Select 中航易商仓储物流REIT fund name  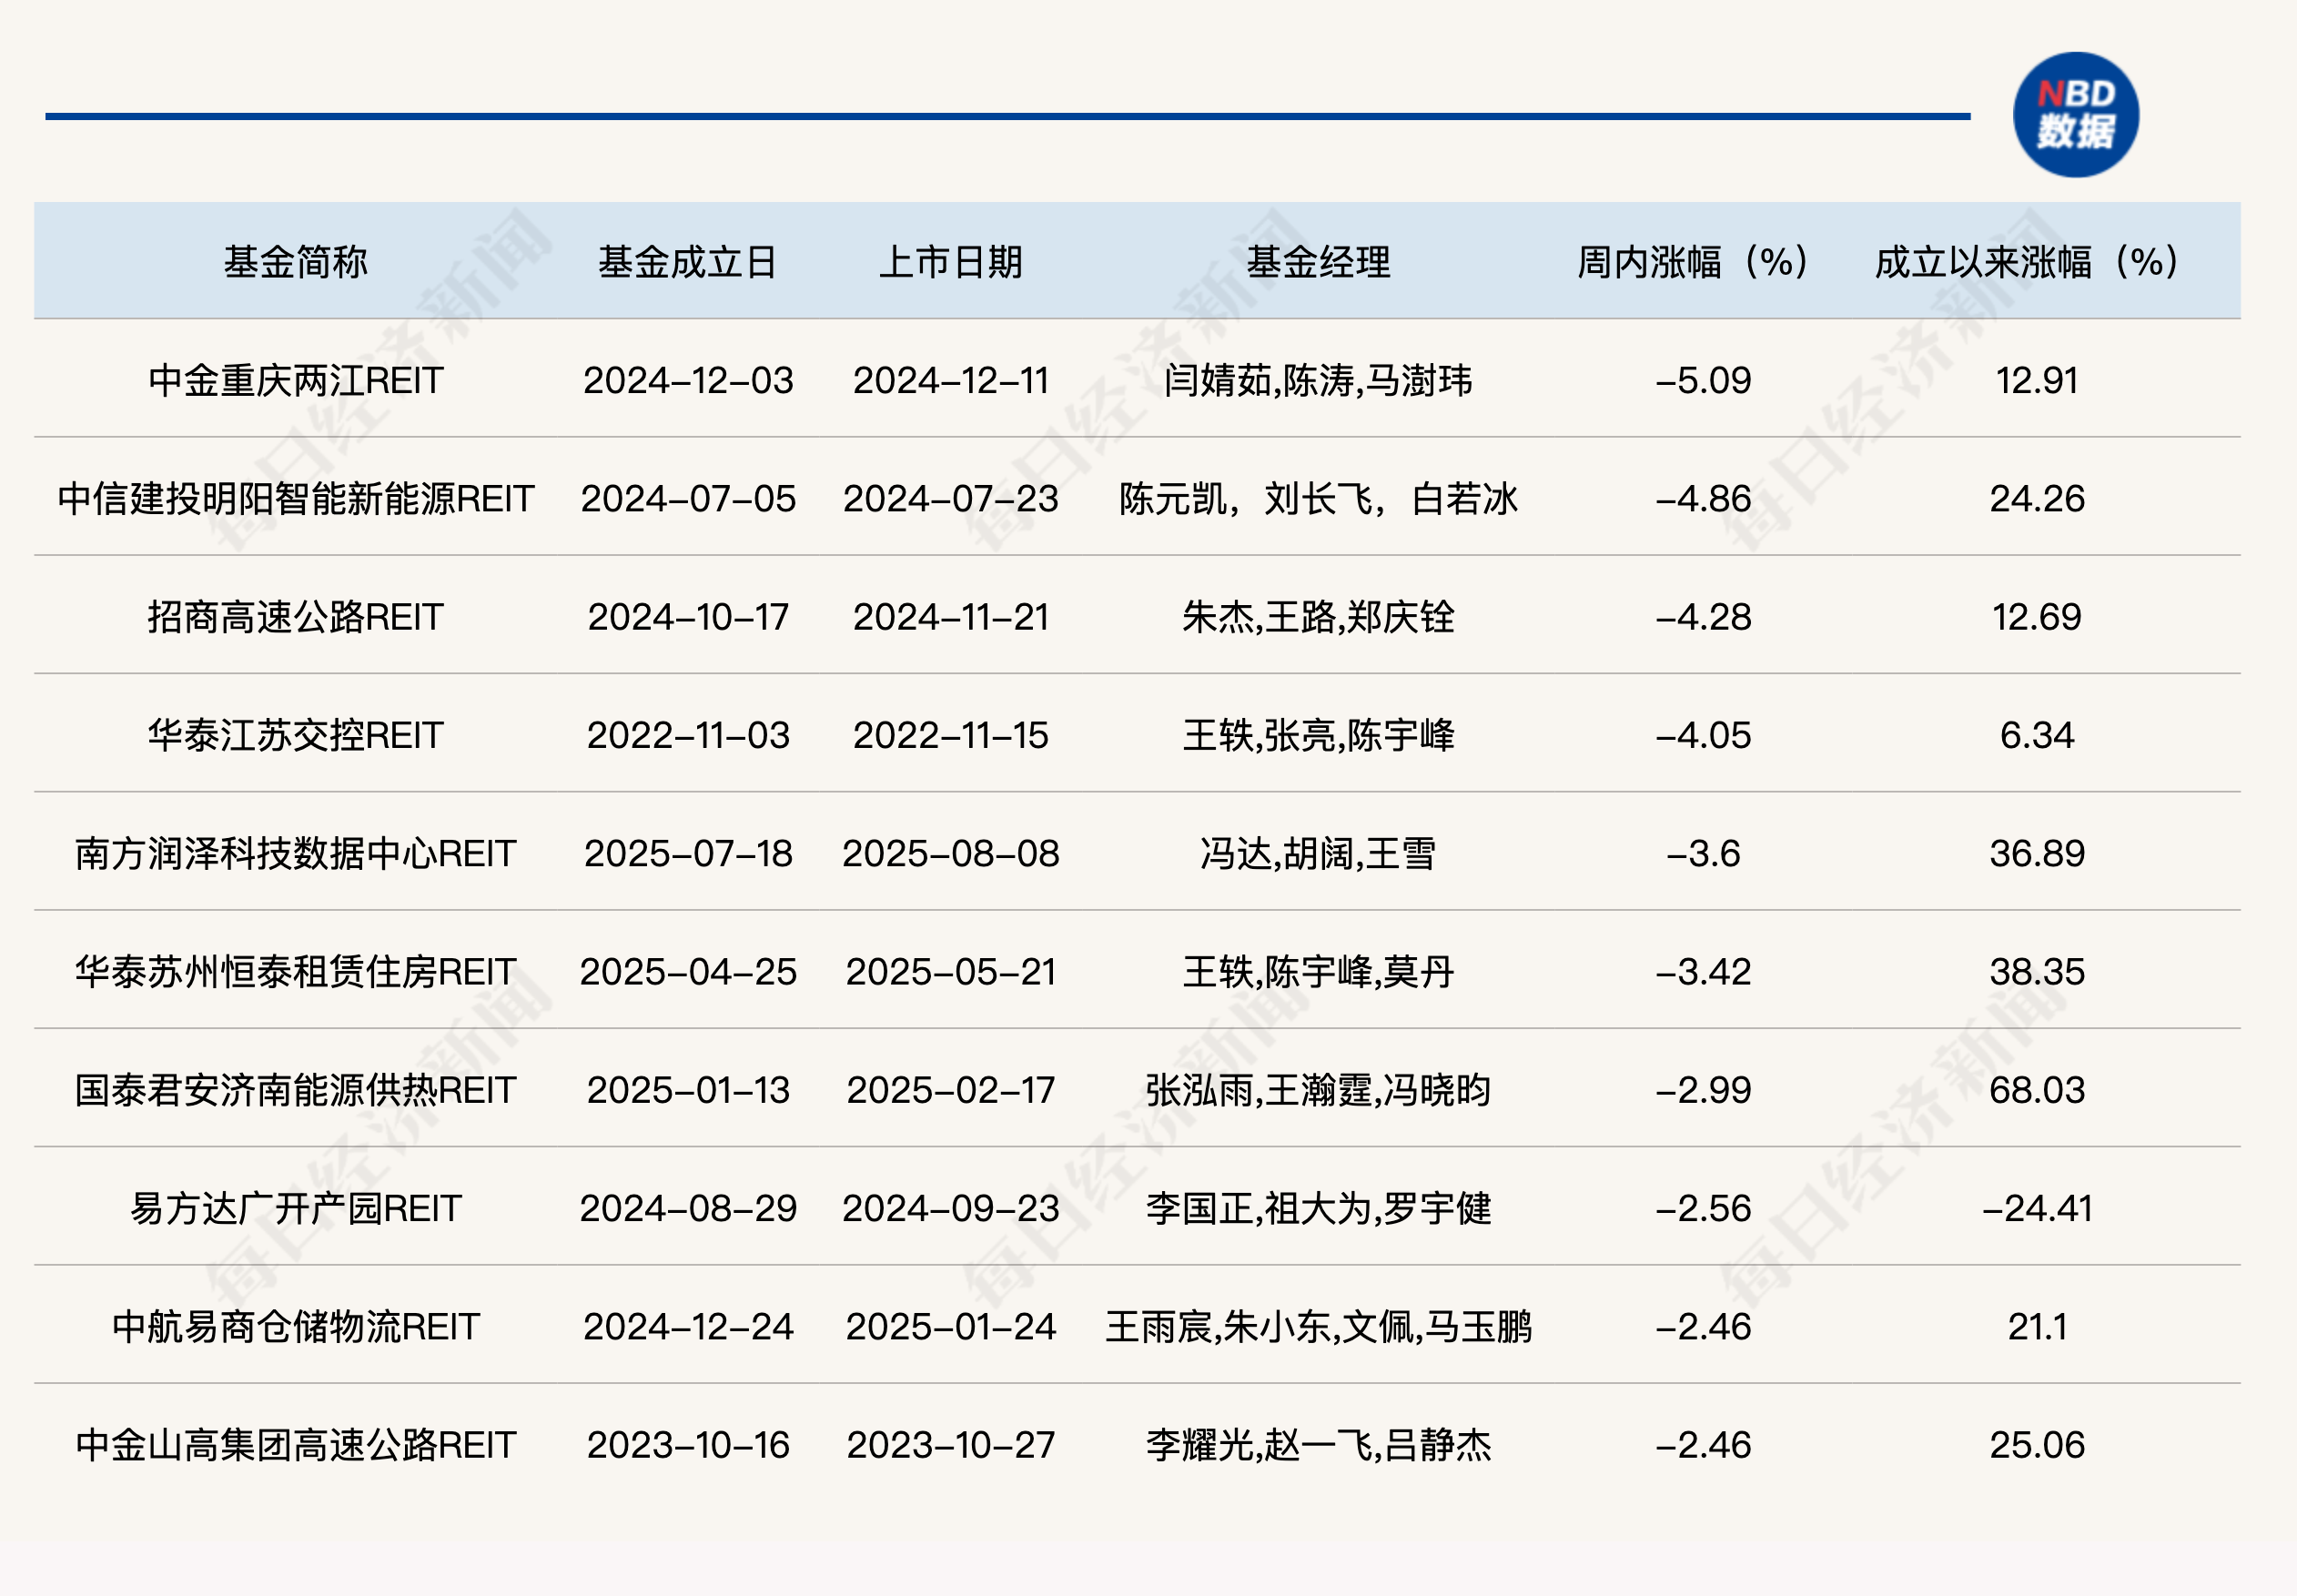(295, 1326)
